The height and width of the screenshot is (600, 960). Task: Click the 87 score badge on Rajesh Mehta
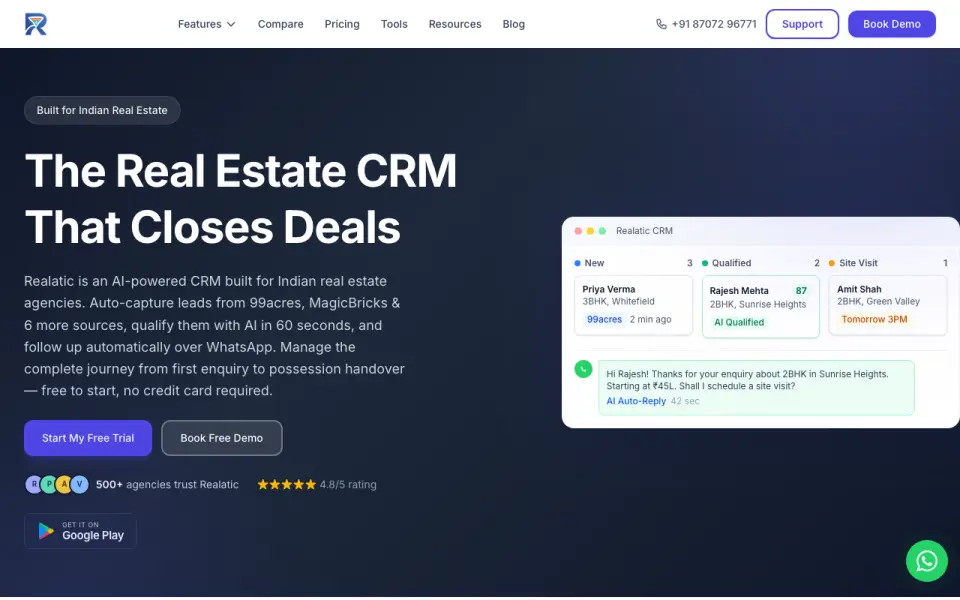coord(801,291)
